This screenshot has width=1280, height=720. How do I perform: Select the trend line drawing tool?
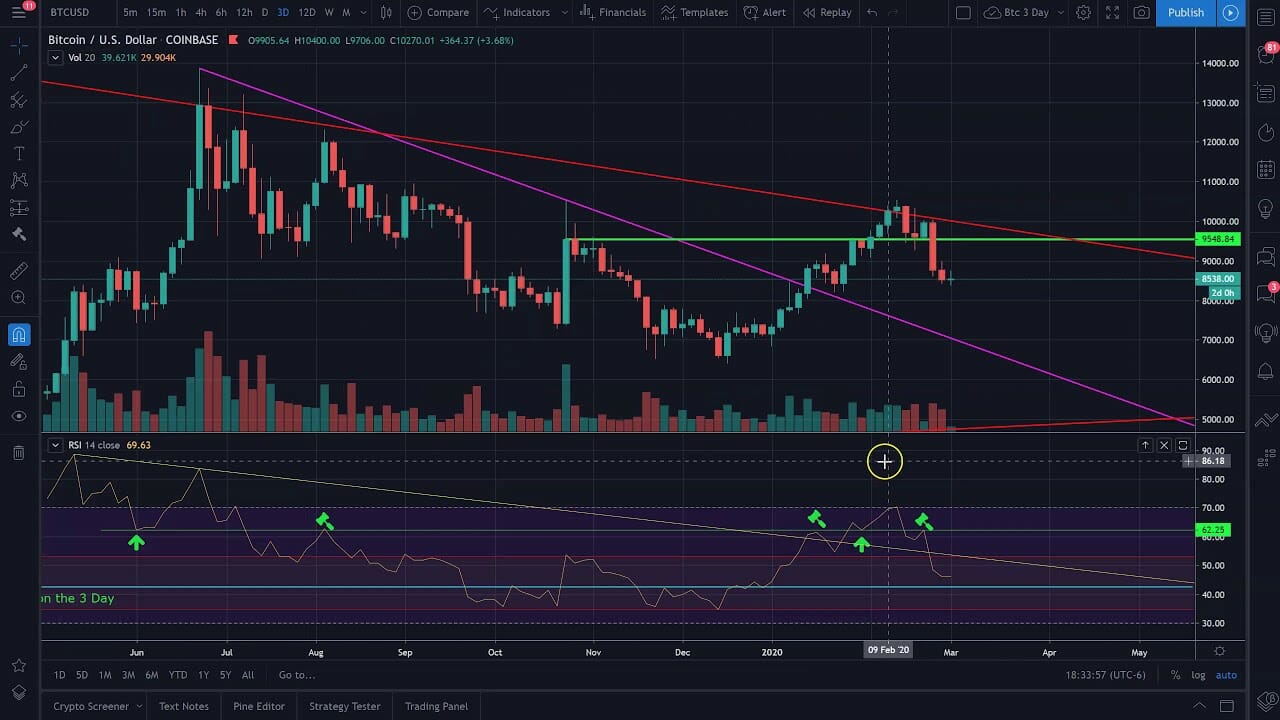pos(18,73)
